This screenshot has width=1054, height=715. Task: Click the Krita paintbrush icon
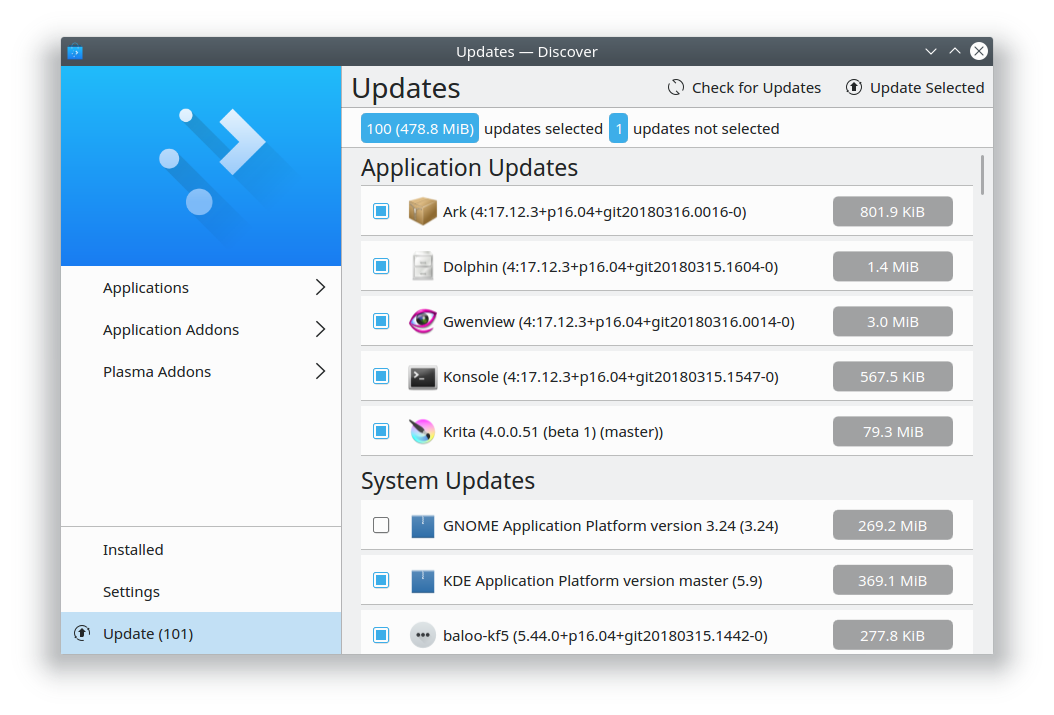click(x=423, y=432)
